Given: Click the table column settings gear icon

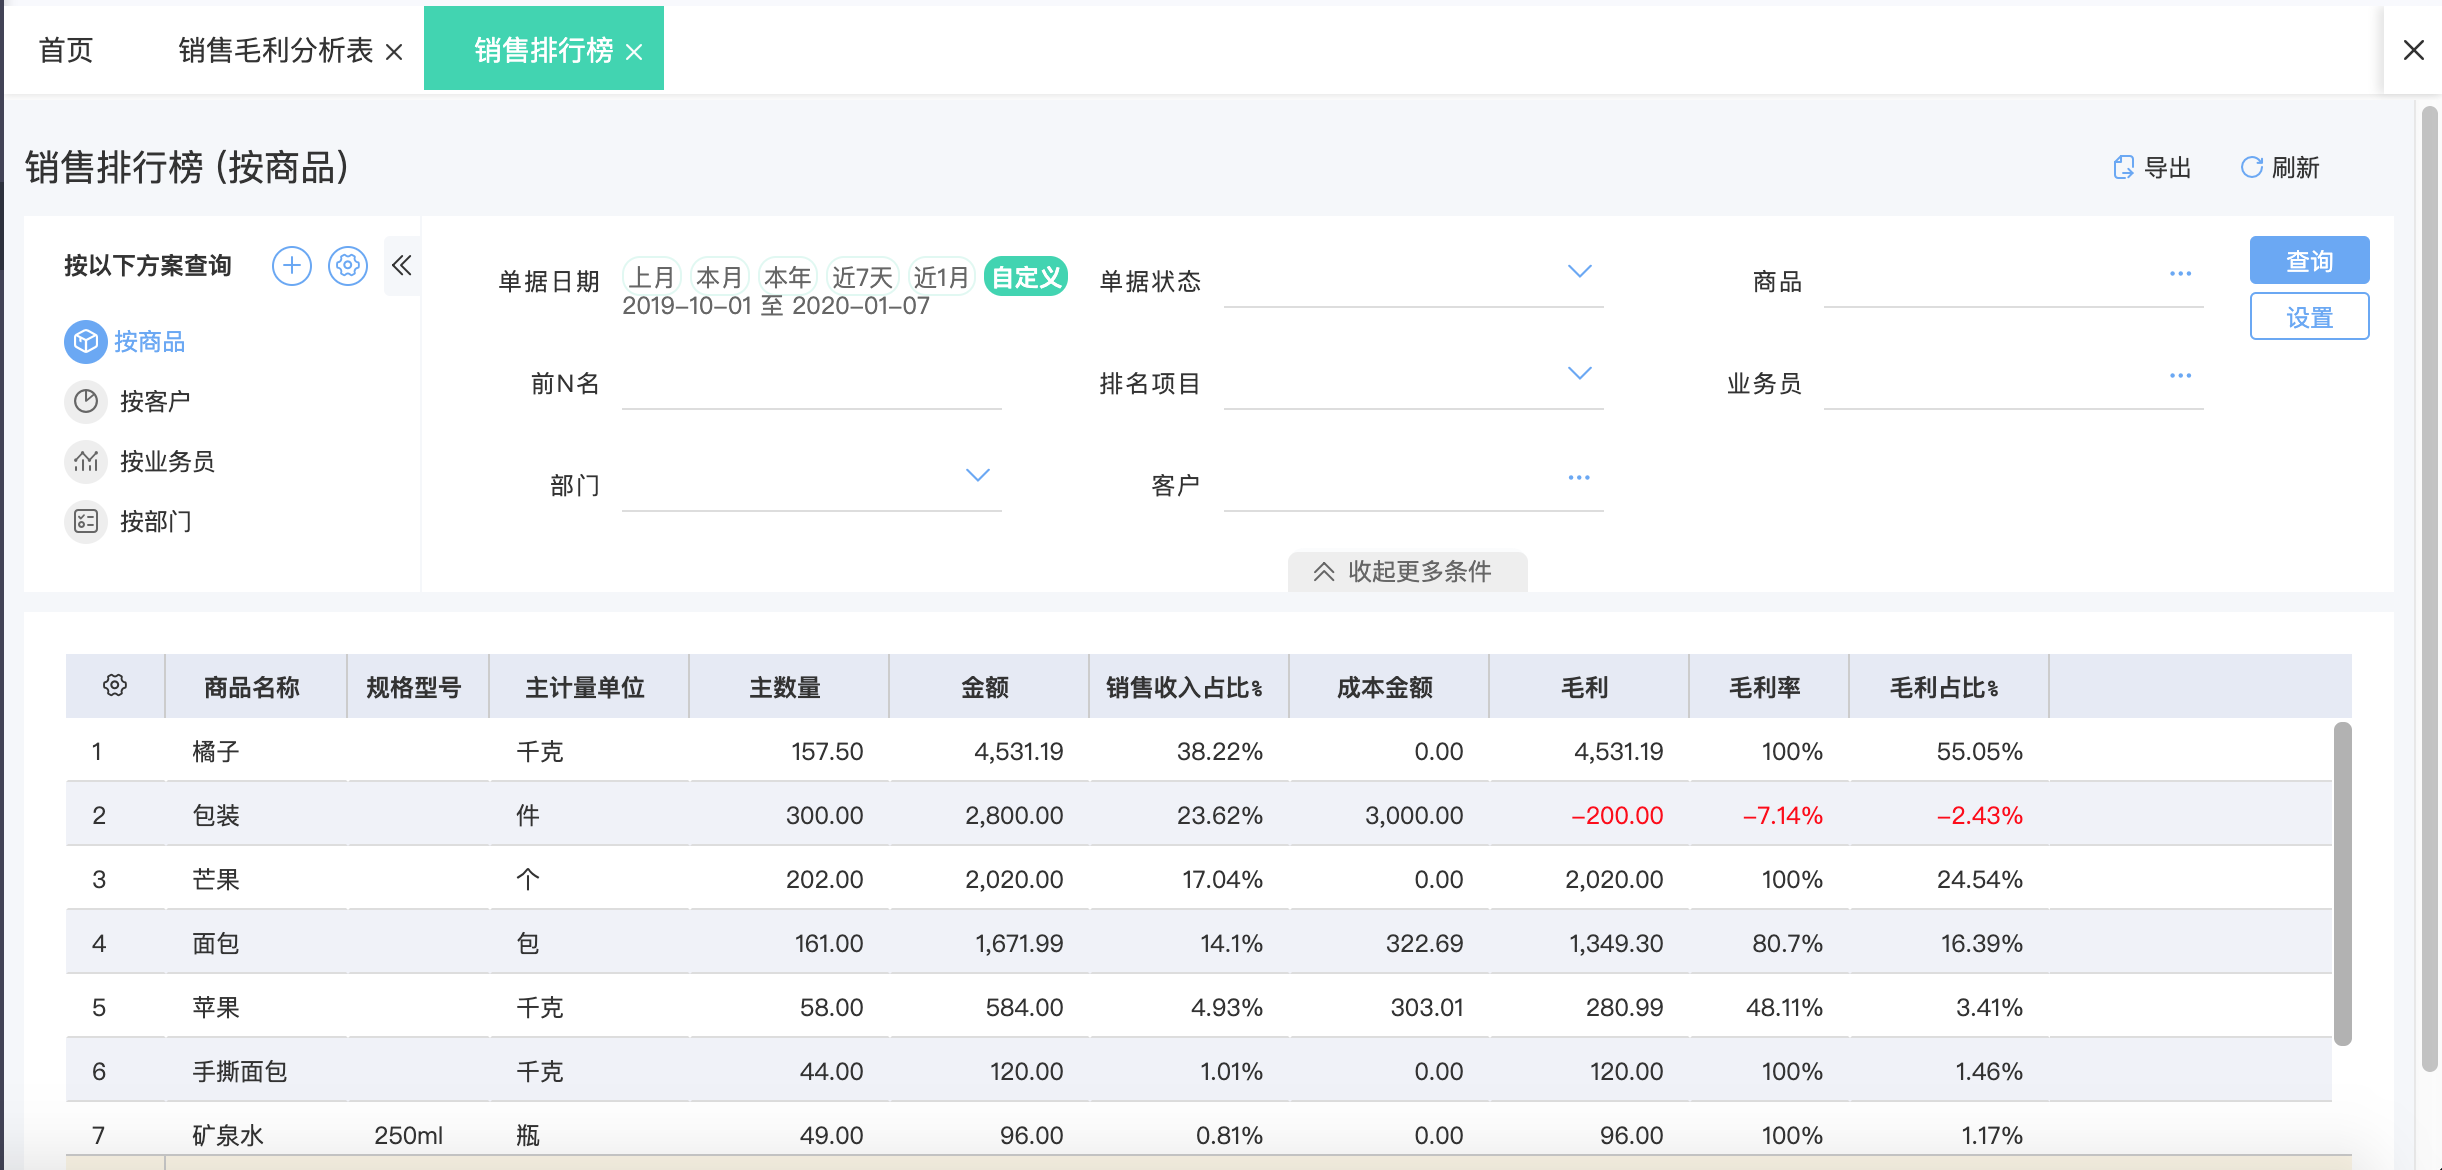Looking at the screenshot, I should 112,684.
